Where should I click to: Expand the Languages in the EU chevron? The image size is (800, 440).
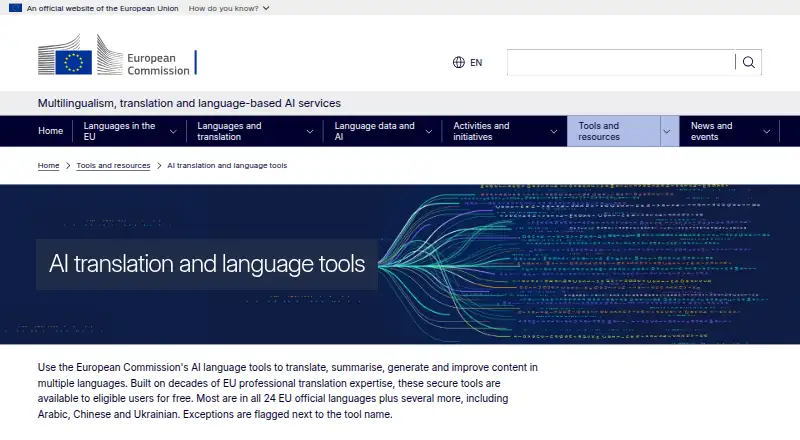coord(173,131)
